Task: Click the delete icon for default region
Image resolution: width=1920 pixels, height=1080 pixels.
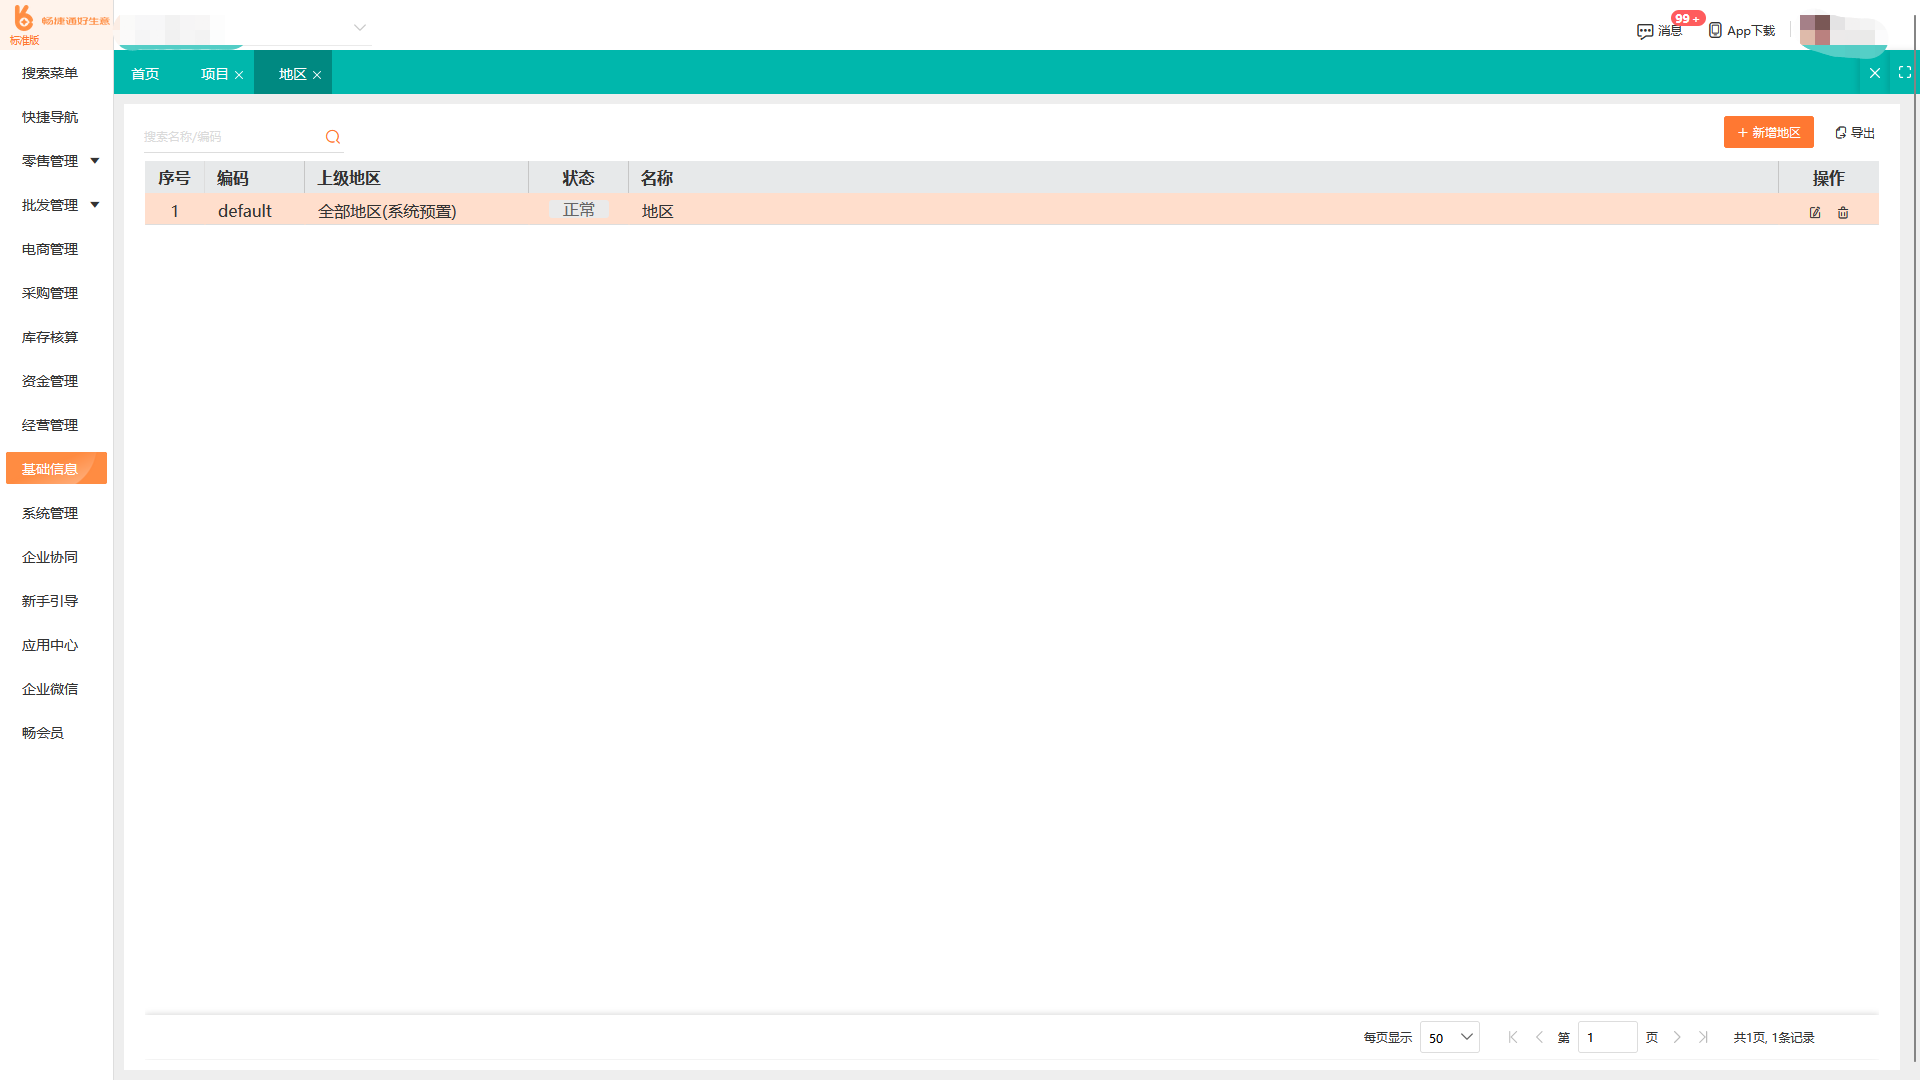Action: (x=1844, y=211)
